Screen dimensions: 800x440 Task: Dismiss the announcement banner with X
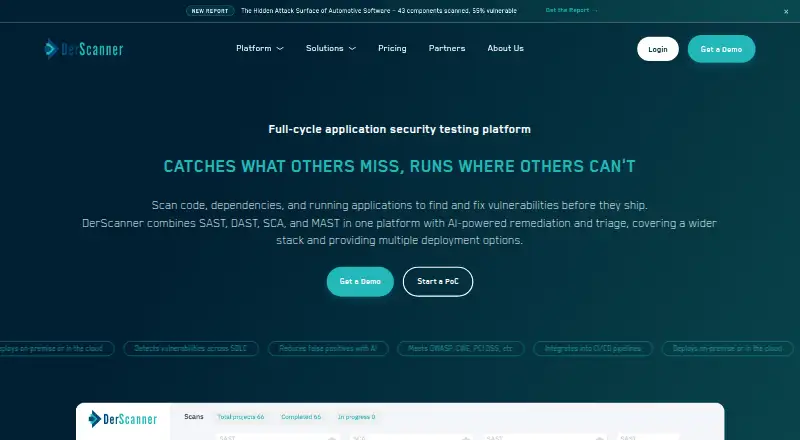(x=786, y=11)
